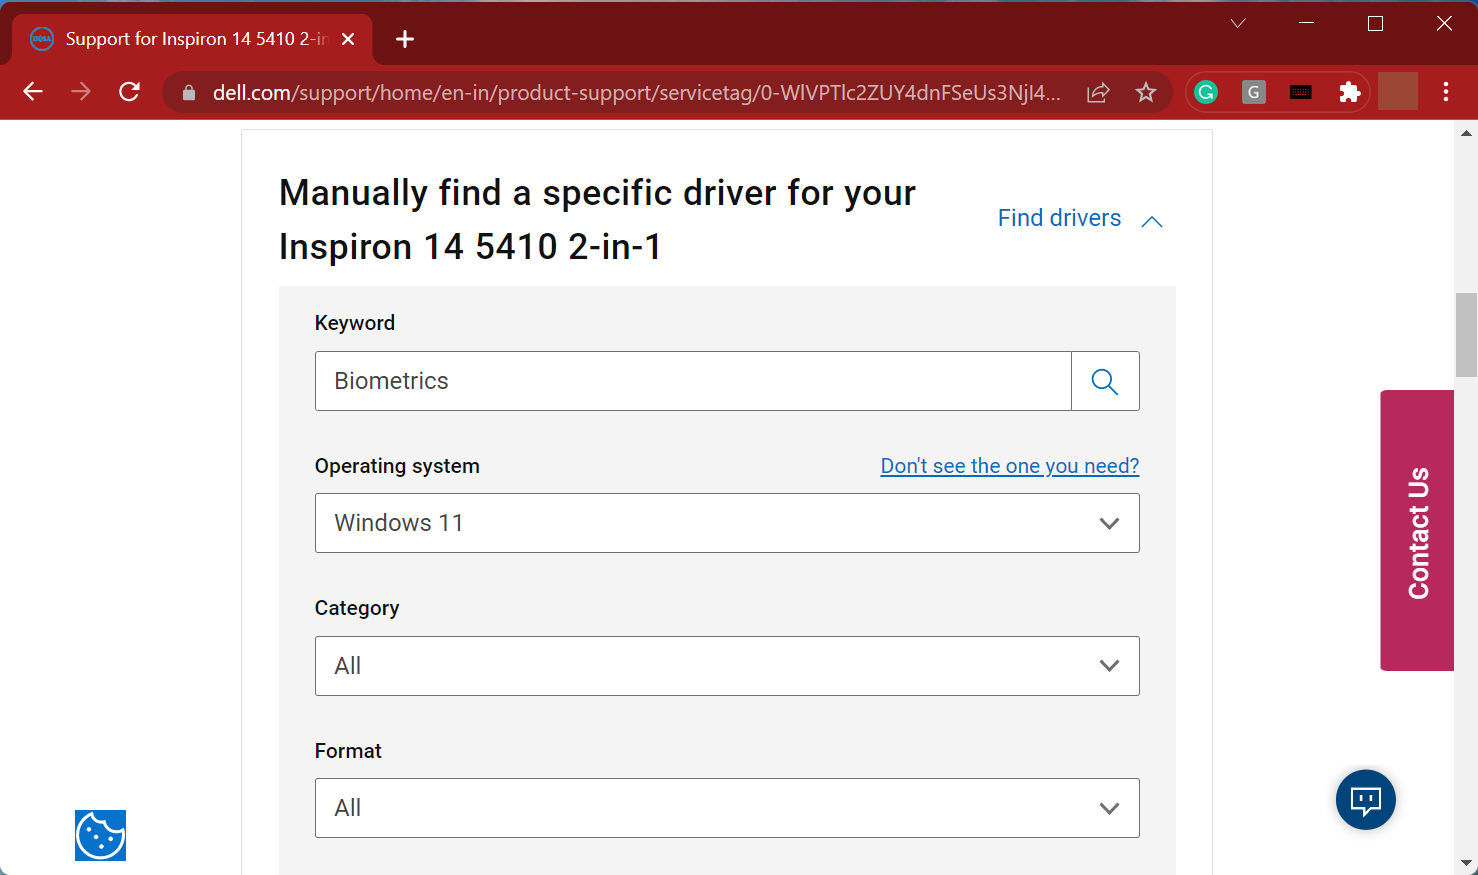
Task: Click inside the Keyword input field
Action: click(x=692, y=381)
